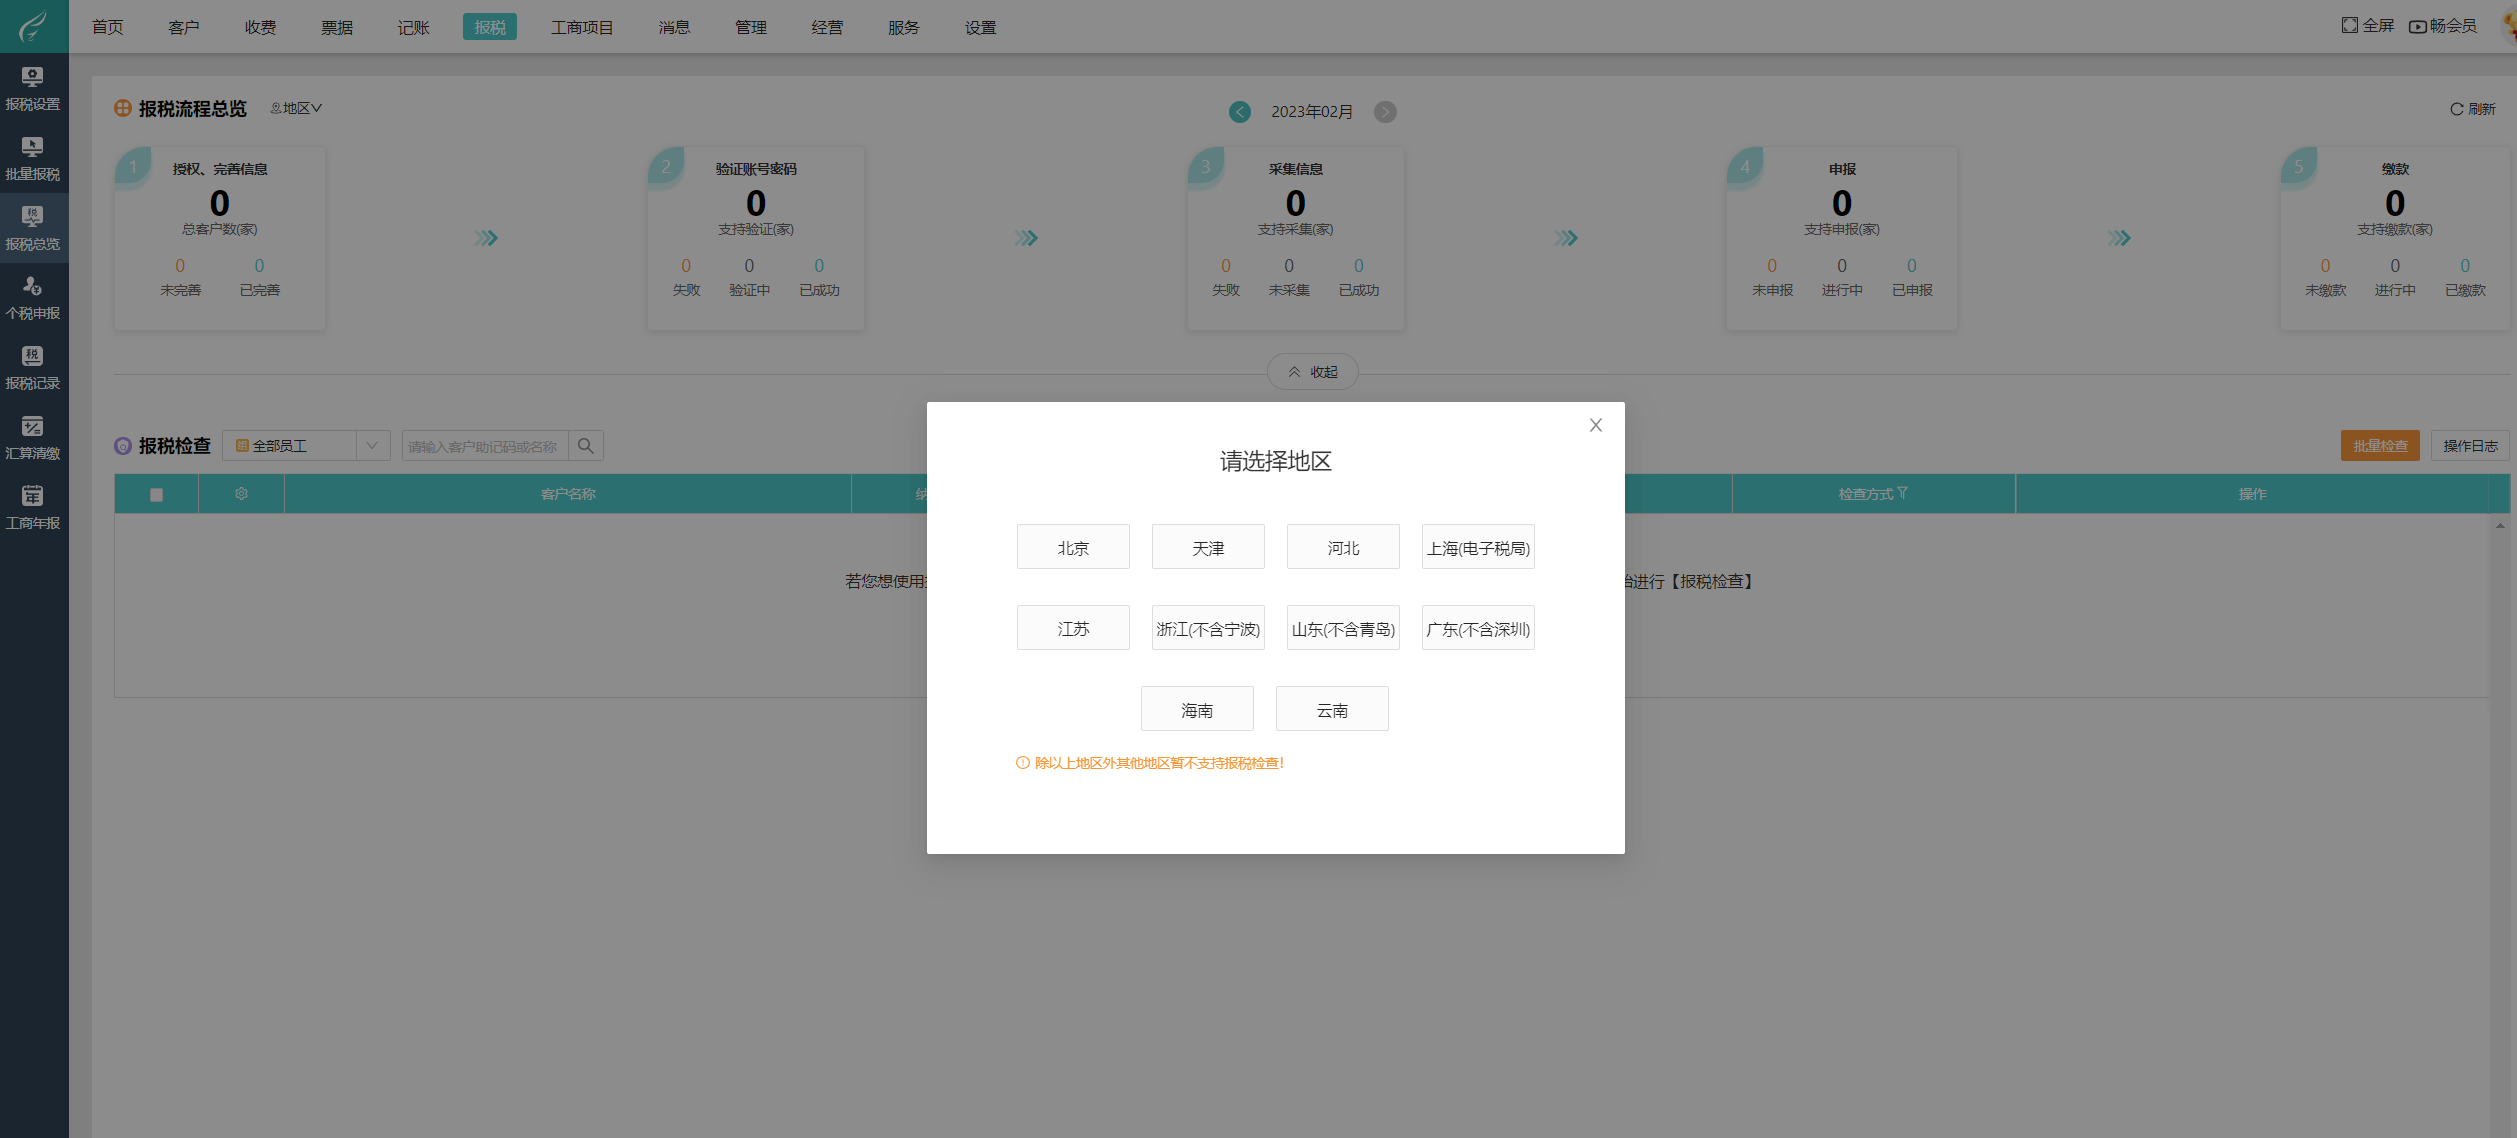2517x1138 pixels.
Task: Select 北京 region option
Action: (x=1072, y=547)
